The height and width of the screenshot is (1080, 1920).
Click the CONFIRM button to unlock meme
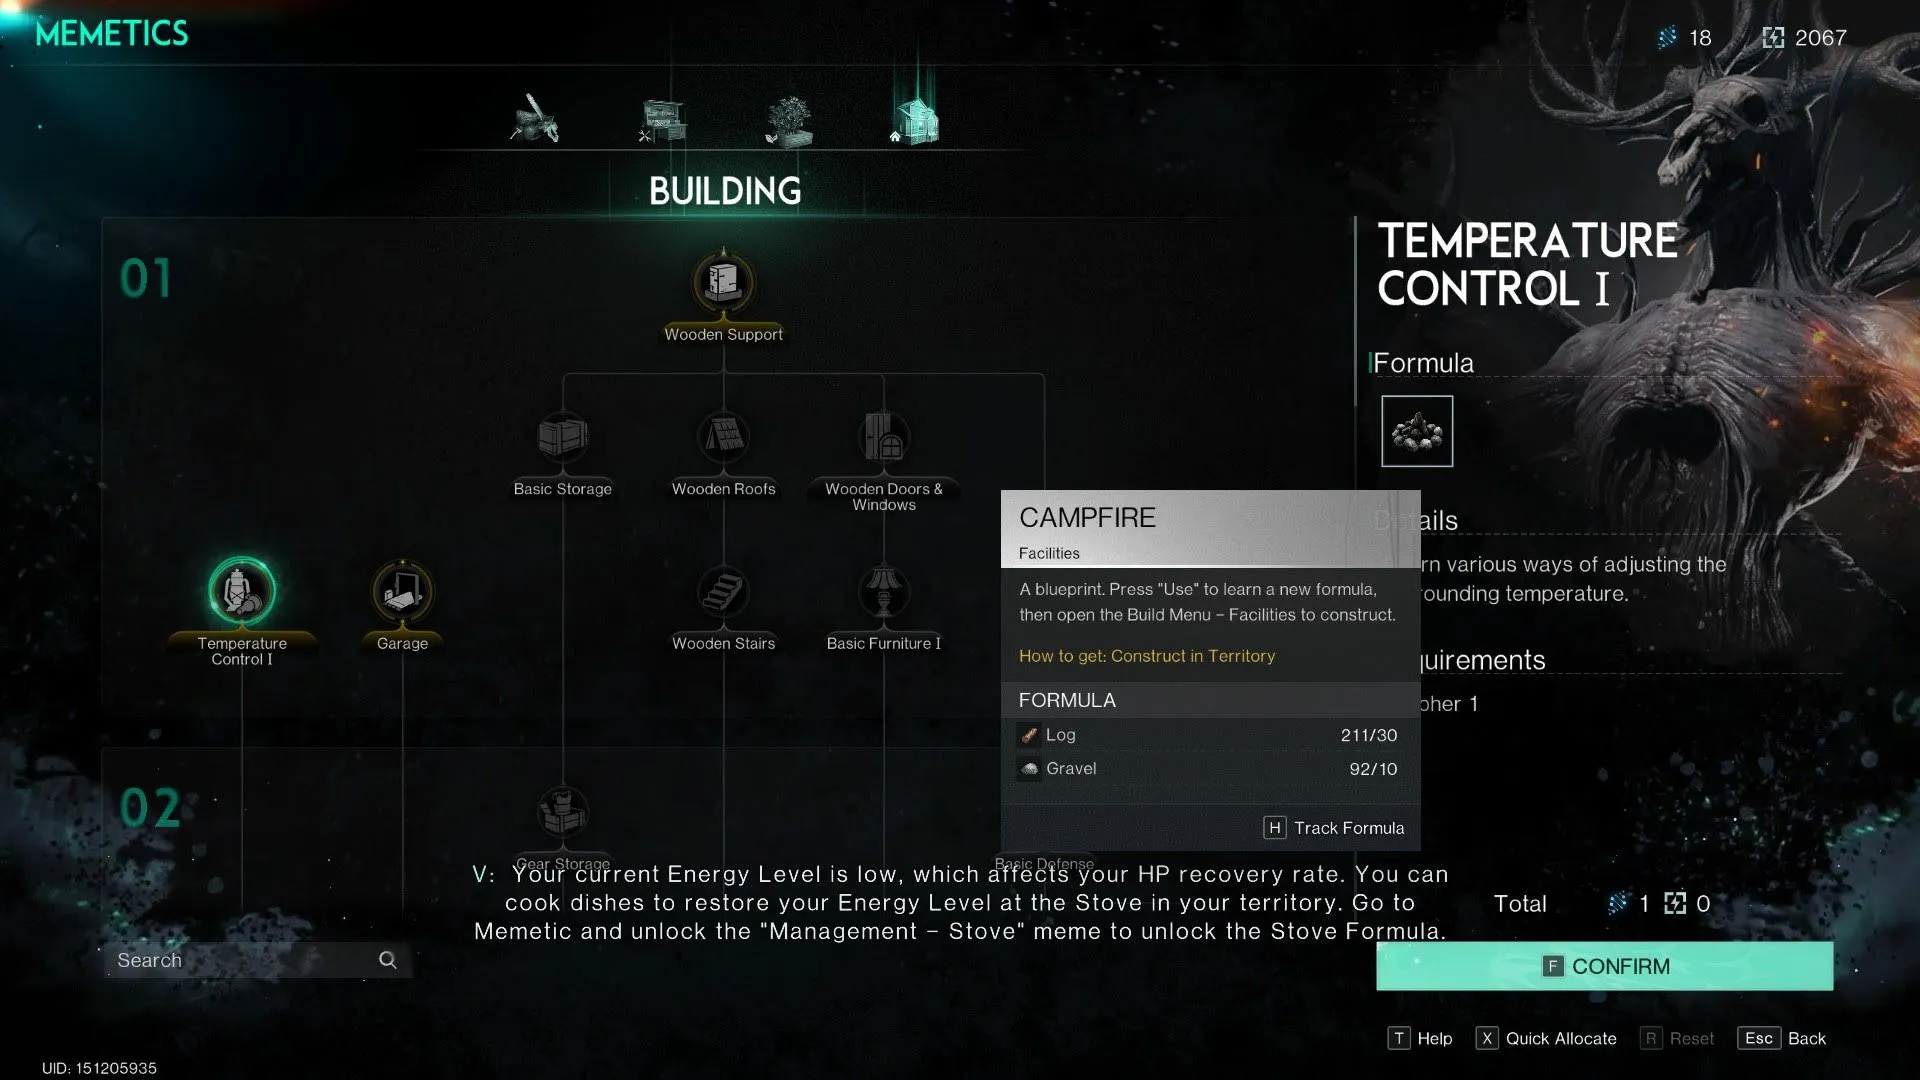tap(1606, 965)
